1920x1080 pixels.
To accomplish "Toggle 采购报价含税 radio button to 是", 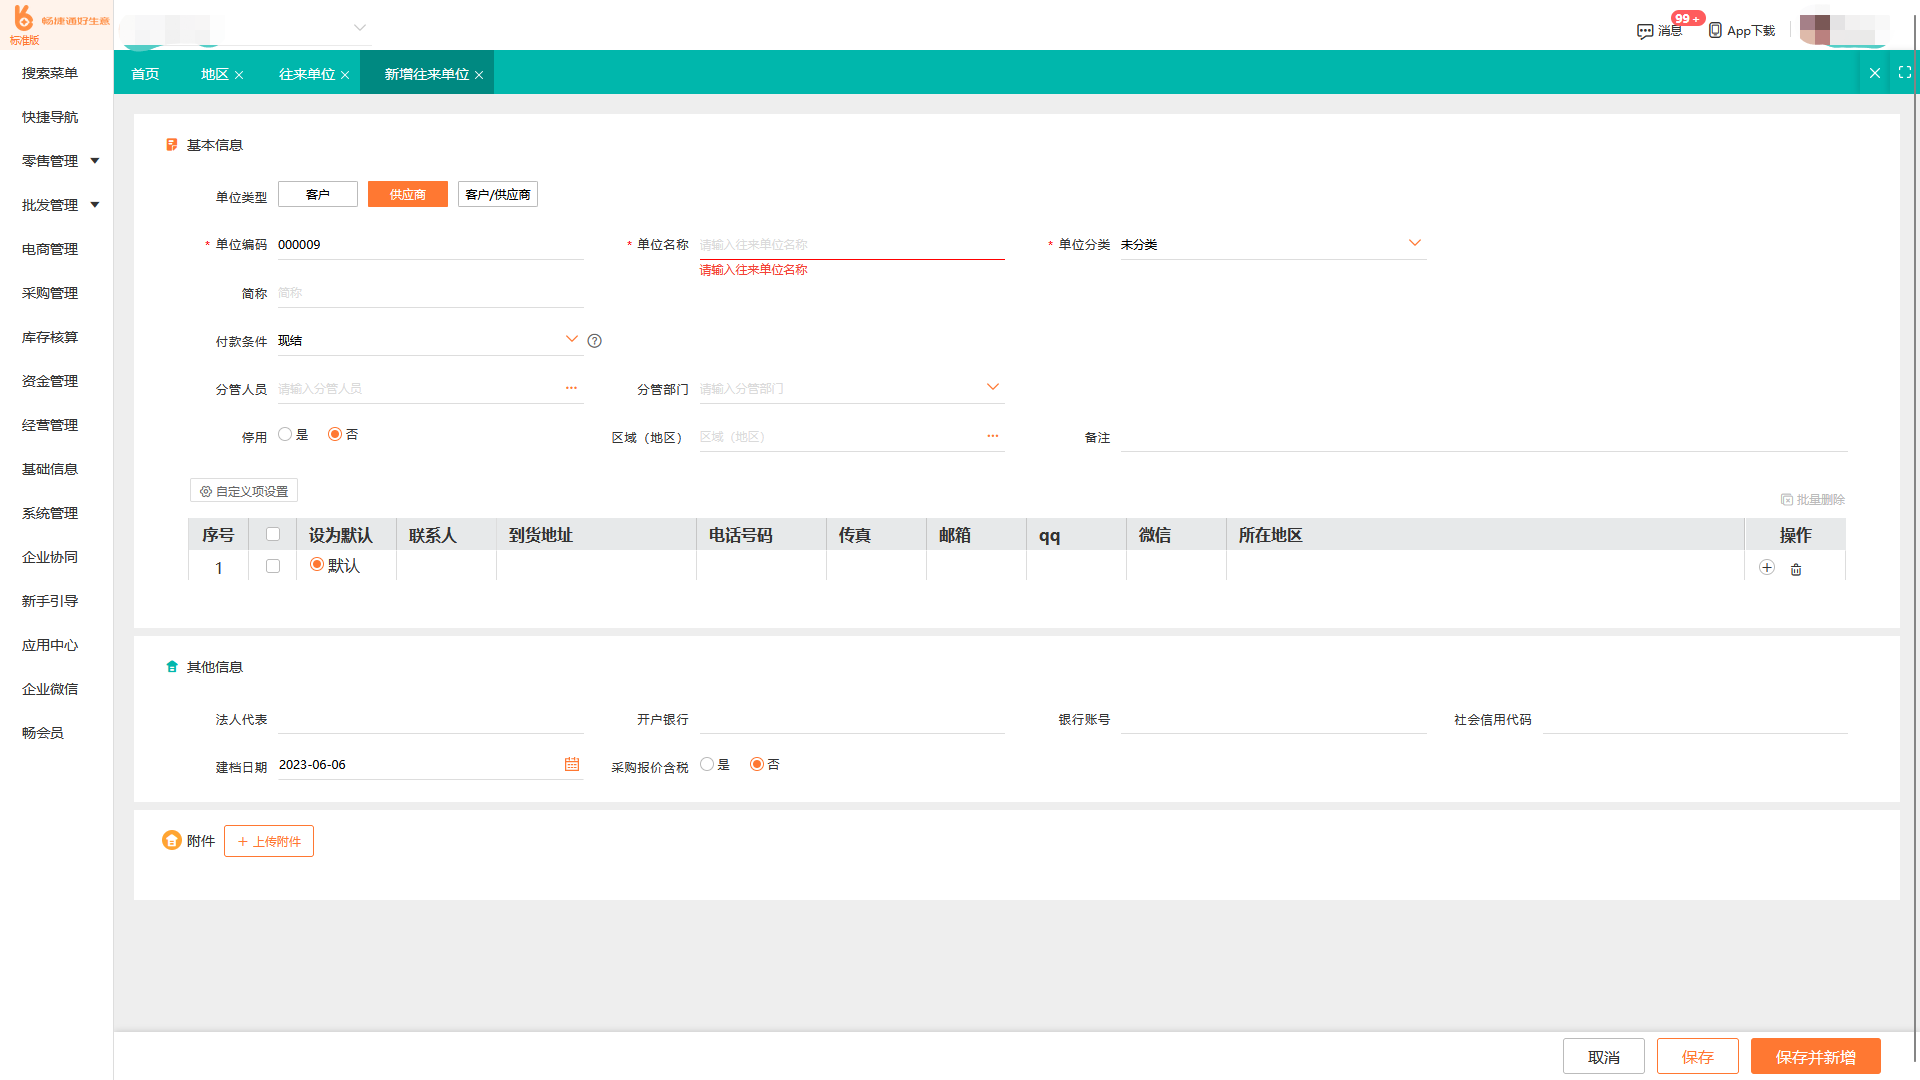I will 708,765.
